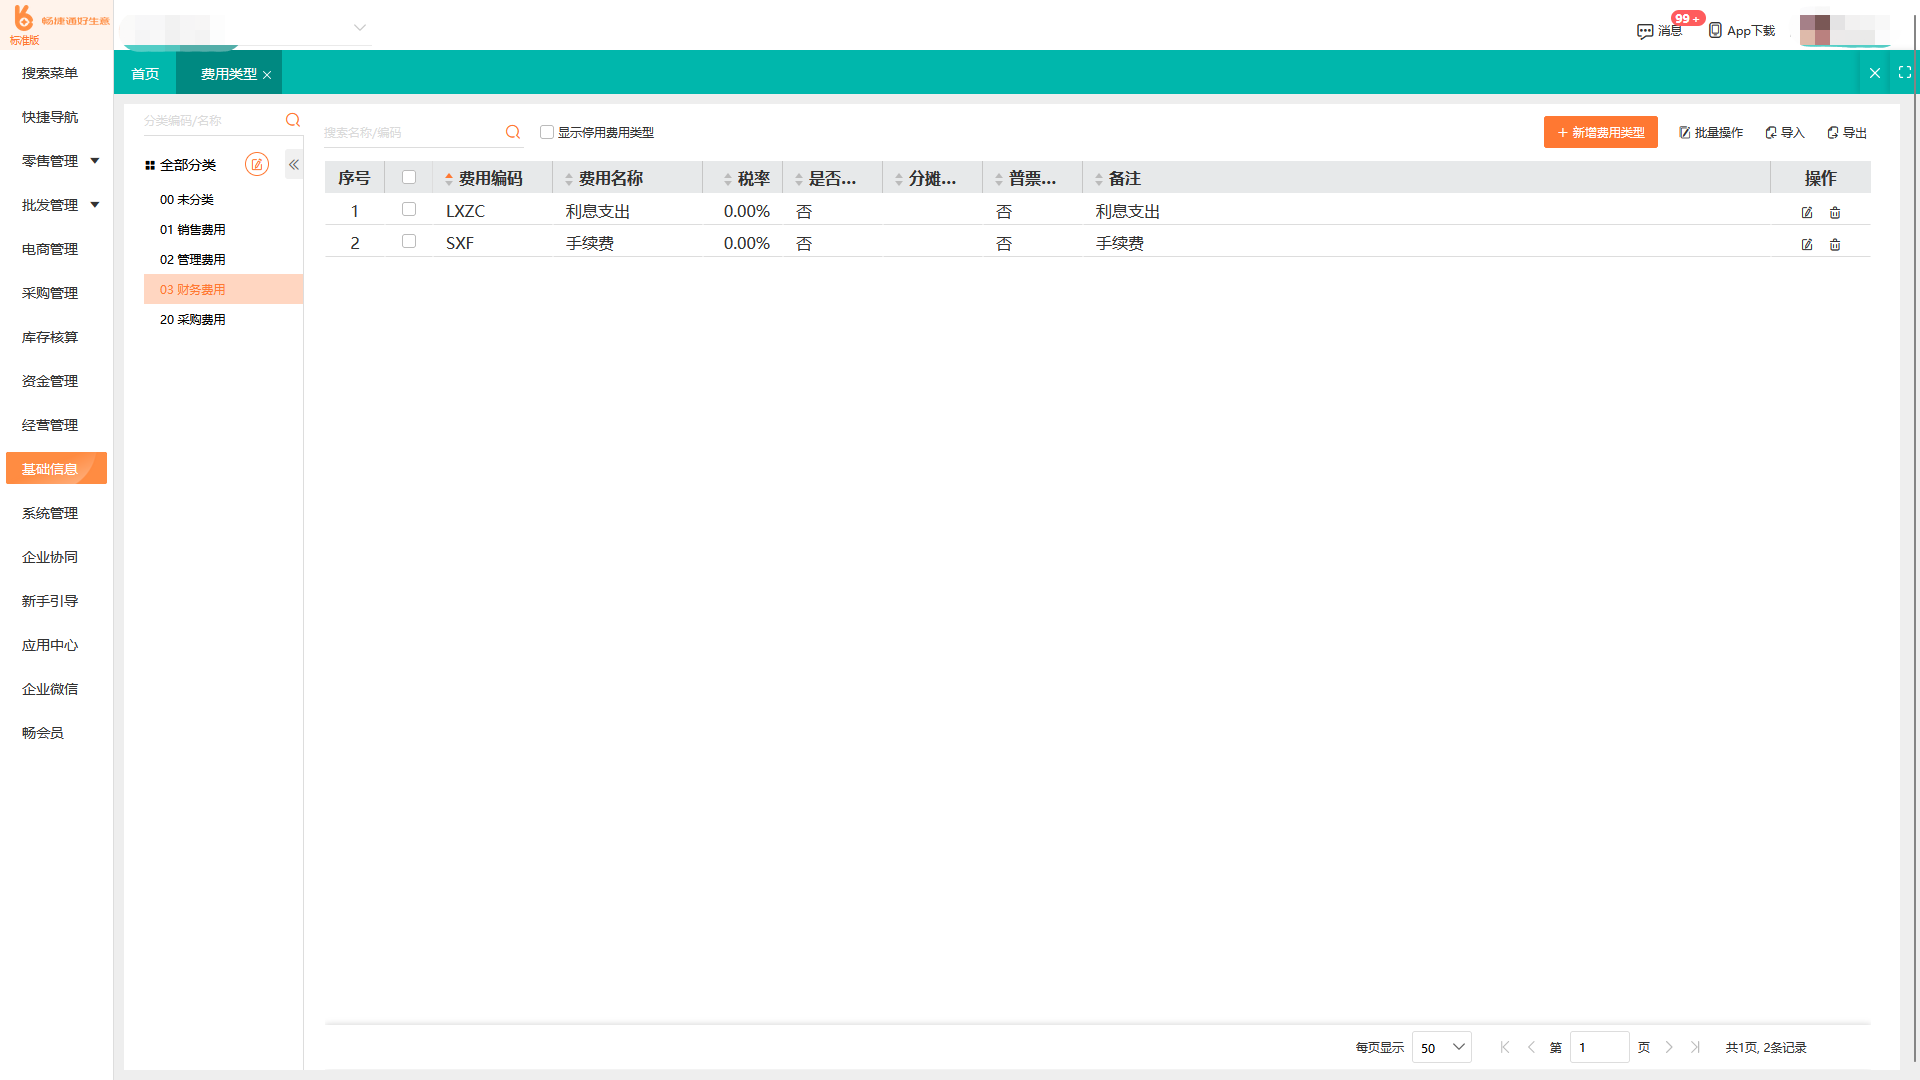Click the import 导入 icon
The height and width of the screenshot is (1080, 1920).
point(1787,131)
